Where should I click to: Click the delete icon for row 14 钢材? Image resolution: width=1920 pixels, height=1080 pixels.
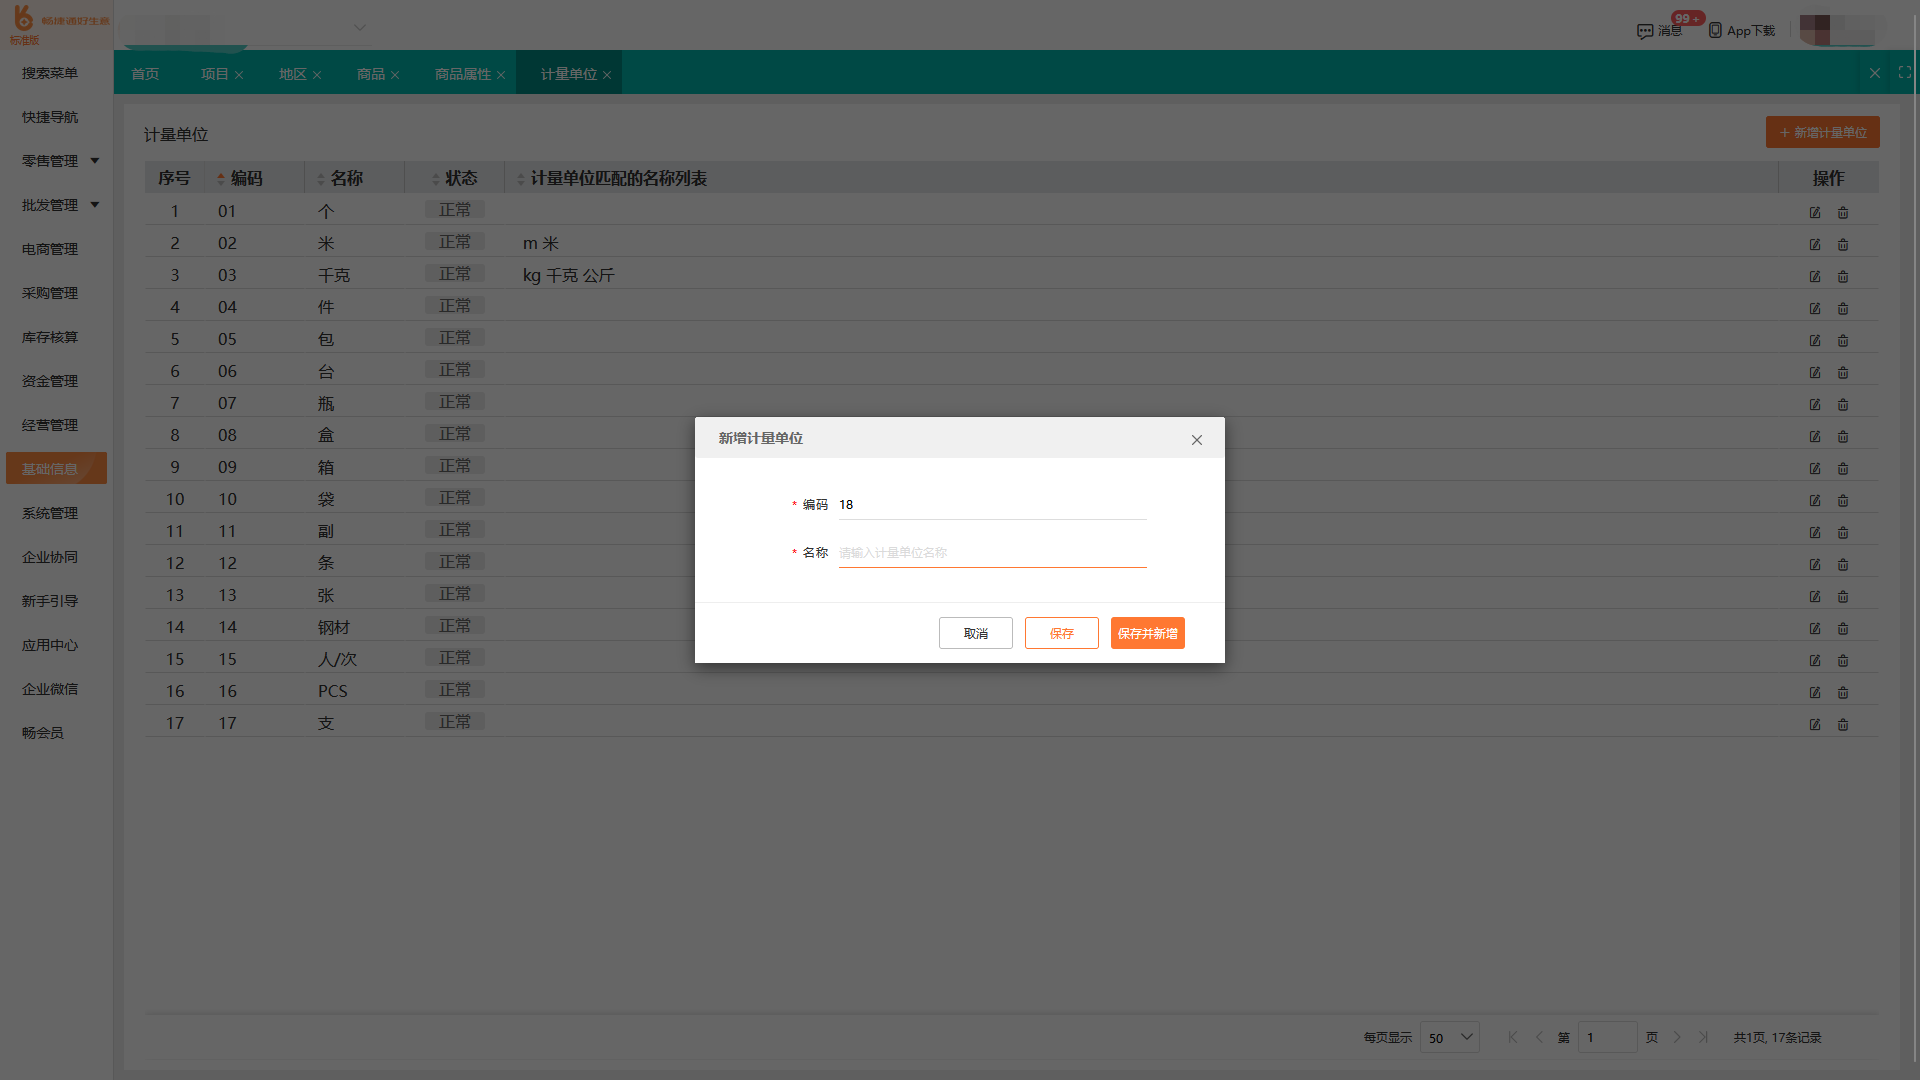[x=1844, y=628]
